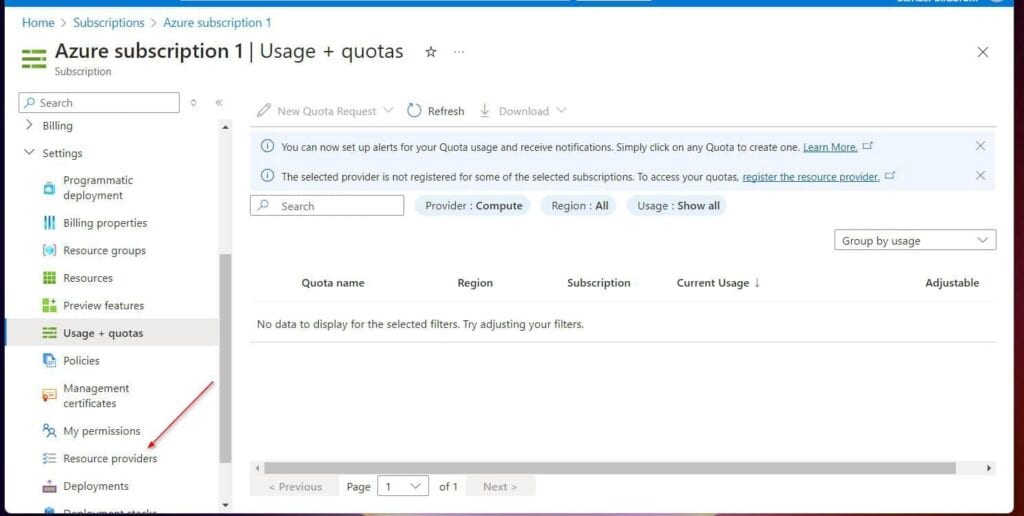The width and height of the screenshot is (1024, 516).
Task: Click the Adjustable column header
Action: click(x=952, y=283)
